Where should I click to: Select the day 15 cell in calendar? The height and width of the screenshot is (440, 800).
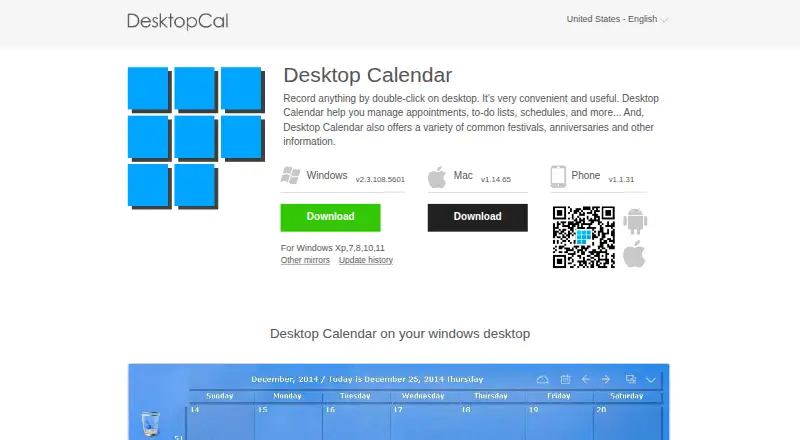click(x=288, y=422)
